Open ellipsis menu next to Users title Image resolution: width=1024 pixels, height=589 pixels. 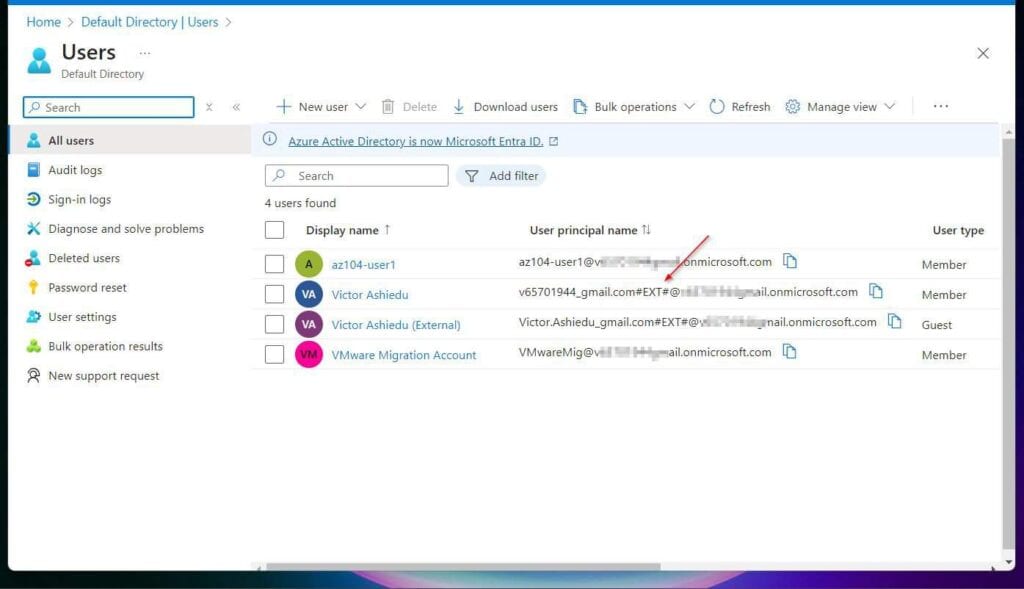click(144, 53)
